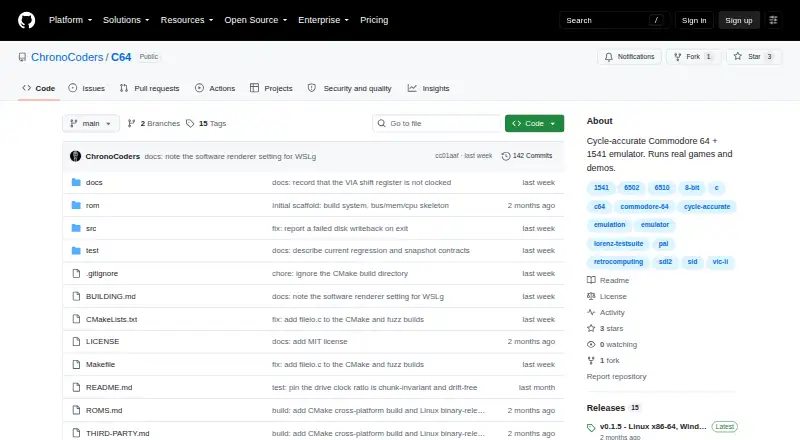Open the Security and quality tab
800x440 pixels.
[349, 88]
